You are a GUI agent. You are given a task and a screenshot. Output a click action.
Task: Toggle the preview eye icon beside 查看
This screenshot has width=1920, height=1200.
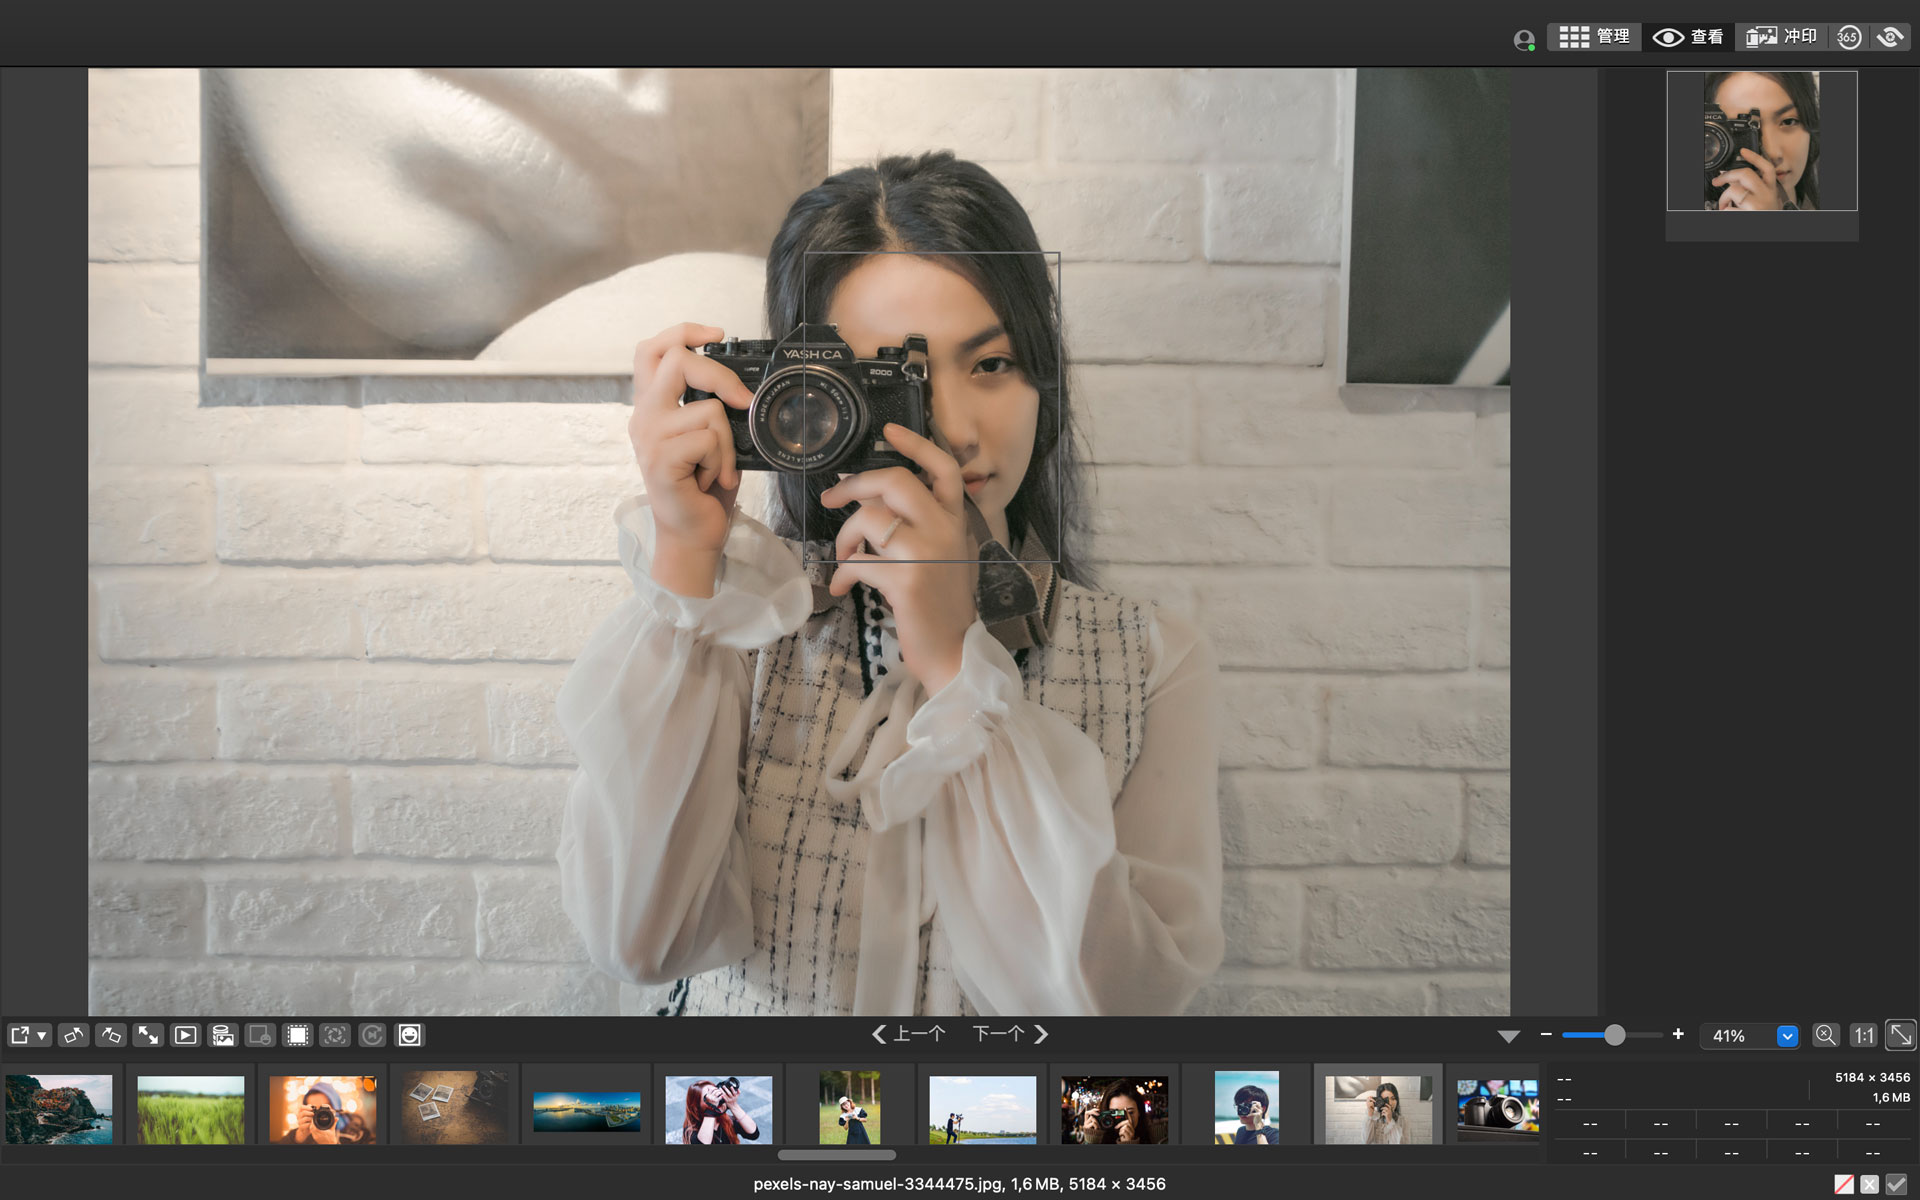pos(1668,36)
